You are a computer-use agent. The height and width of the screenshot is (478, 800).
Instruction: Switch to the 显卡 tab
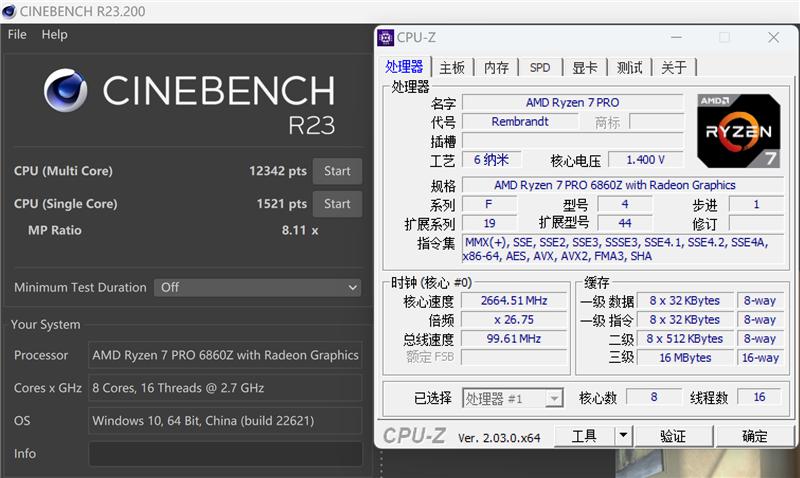(x=585, y=68)
